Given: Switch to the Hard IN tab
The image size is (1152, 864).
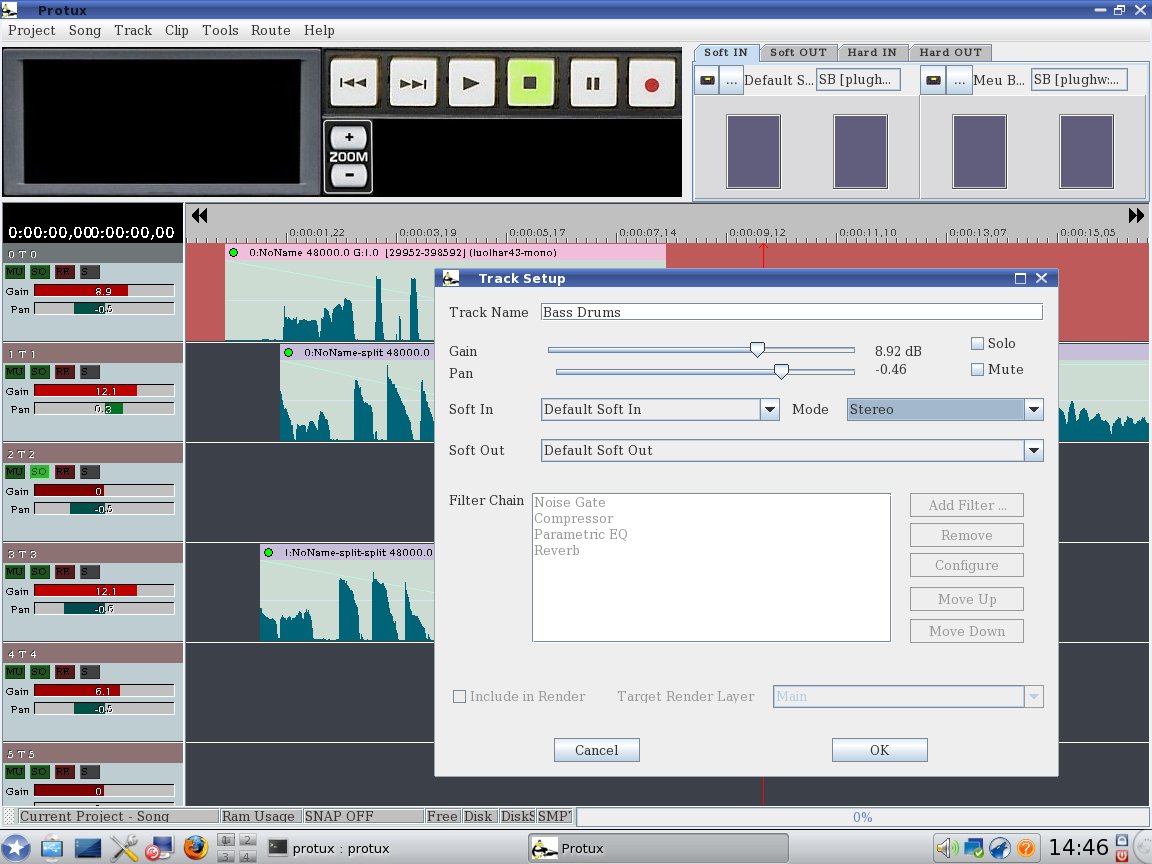Looking at the screenshot, I should (x=872, y=52).
